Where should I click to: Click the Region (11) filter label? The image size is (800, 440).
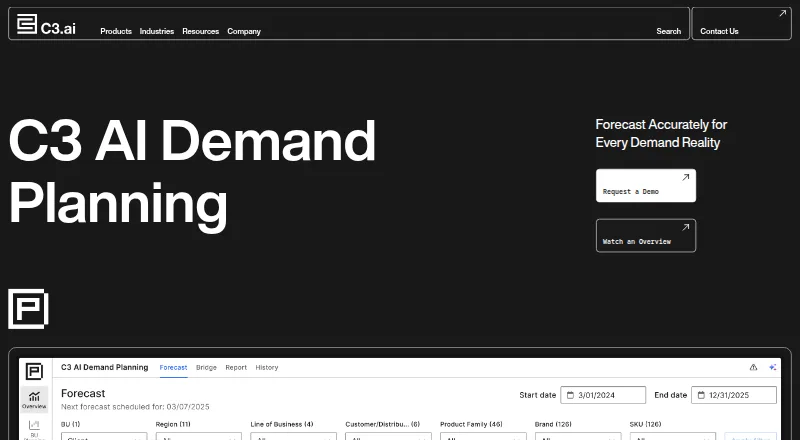coord(173,424)
